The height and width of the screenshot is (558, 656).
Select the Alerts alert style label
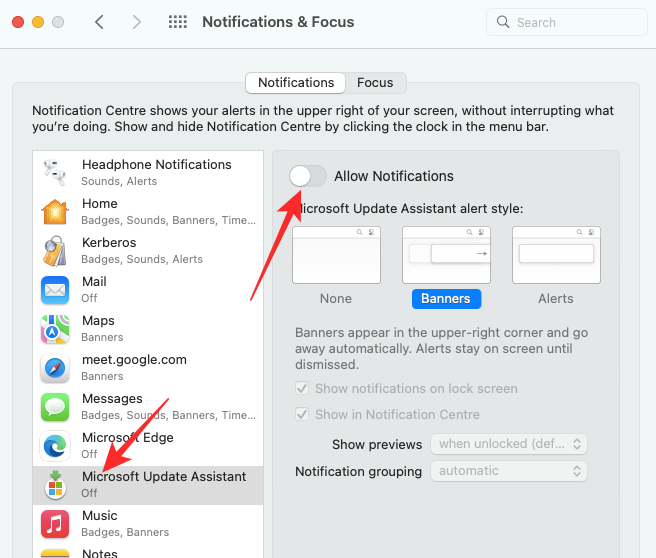pyautogui.click(x=556, y=299)
